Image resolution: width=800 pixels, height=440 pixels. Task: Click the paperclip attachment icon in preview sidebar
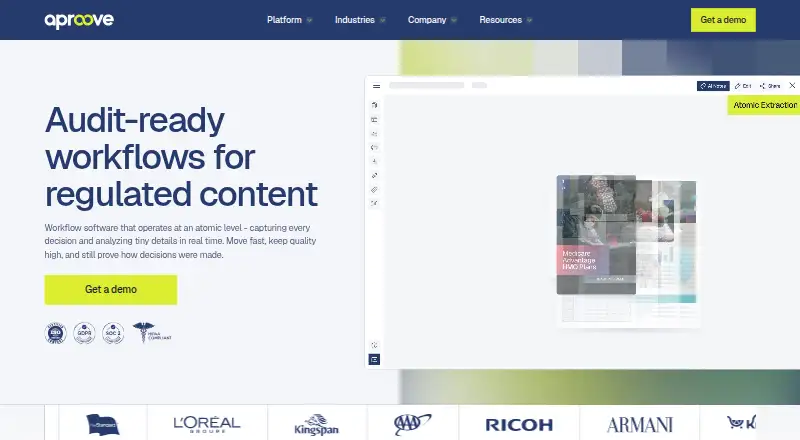(374, 190)
